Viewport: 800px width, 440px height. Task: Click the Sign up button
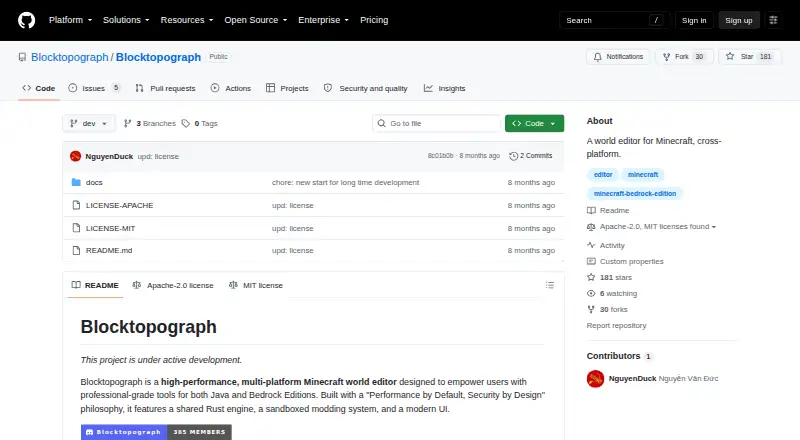(739, 20)
